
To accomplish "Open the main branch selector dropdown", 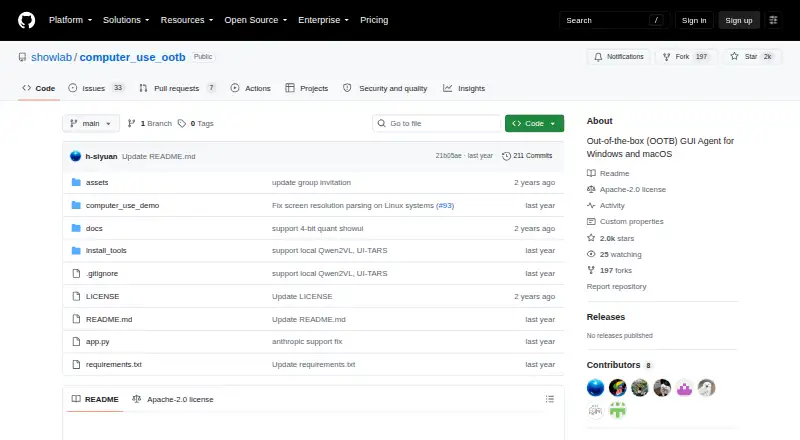I will coord(91,124).
